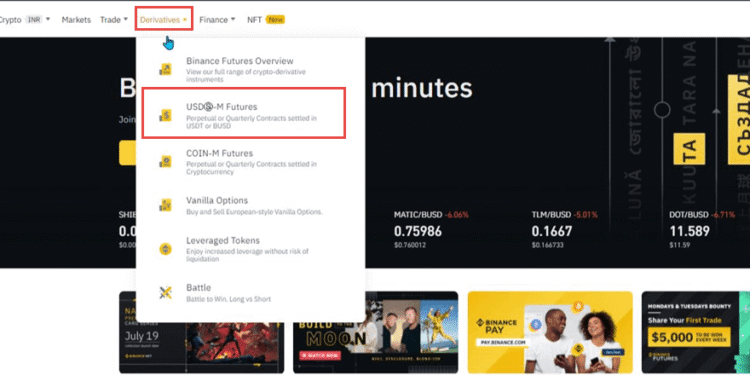The width and height of the screenshot is (750, 375).
Task: Select USD-M Futures from dropdown
Action: (244, 113)
